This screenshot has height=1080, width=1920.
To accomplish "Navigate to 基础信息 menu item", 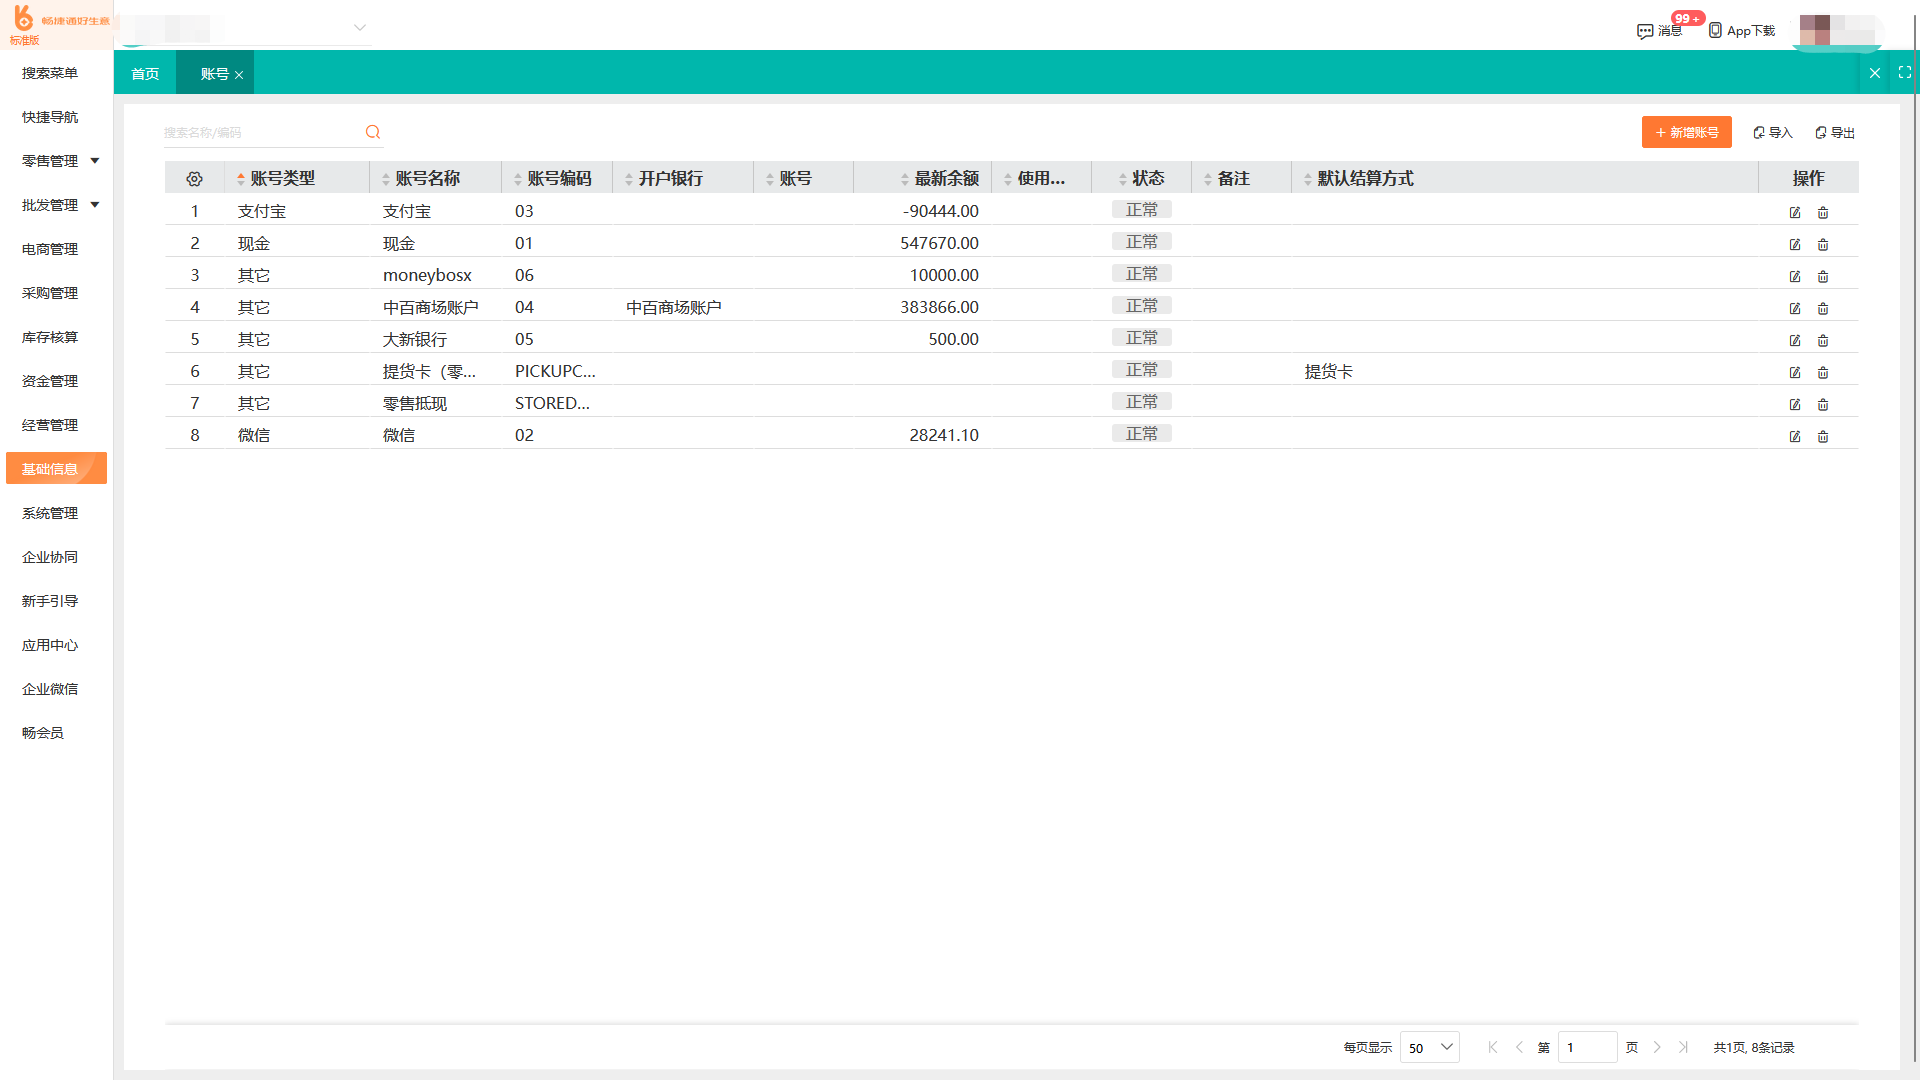I will click(x=54, y=468).
